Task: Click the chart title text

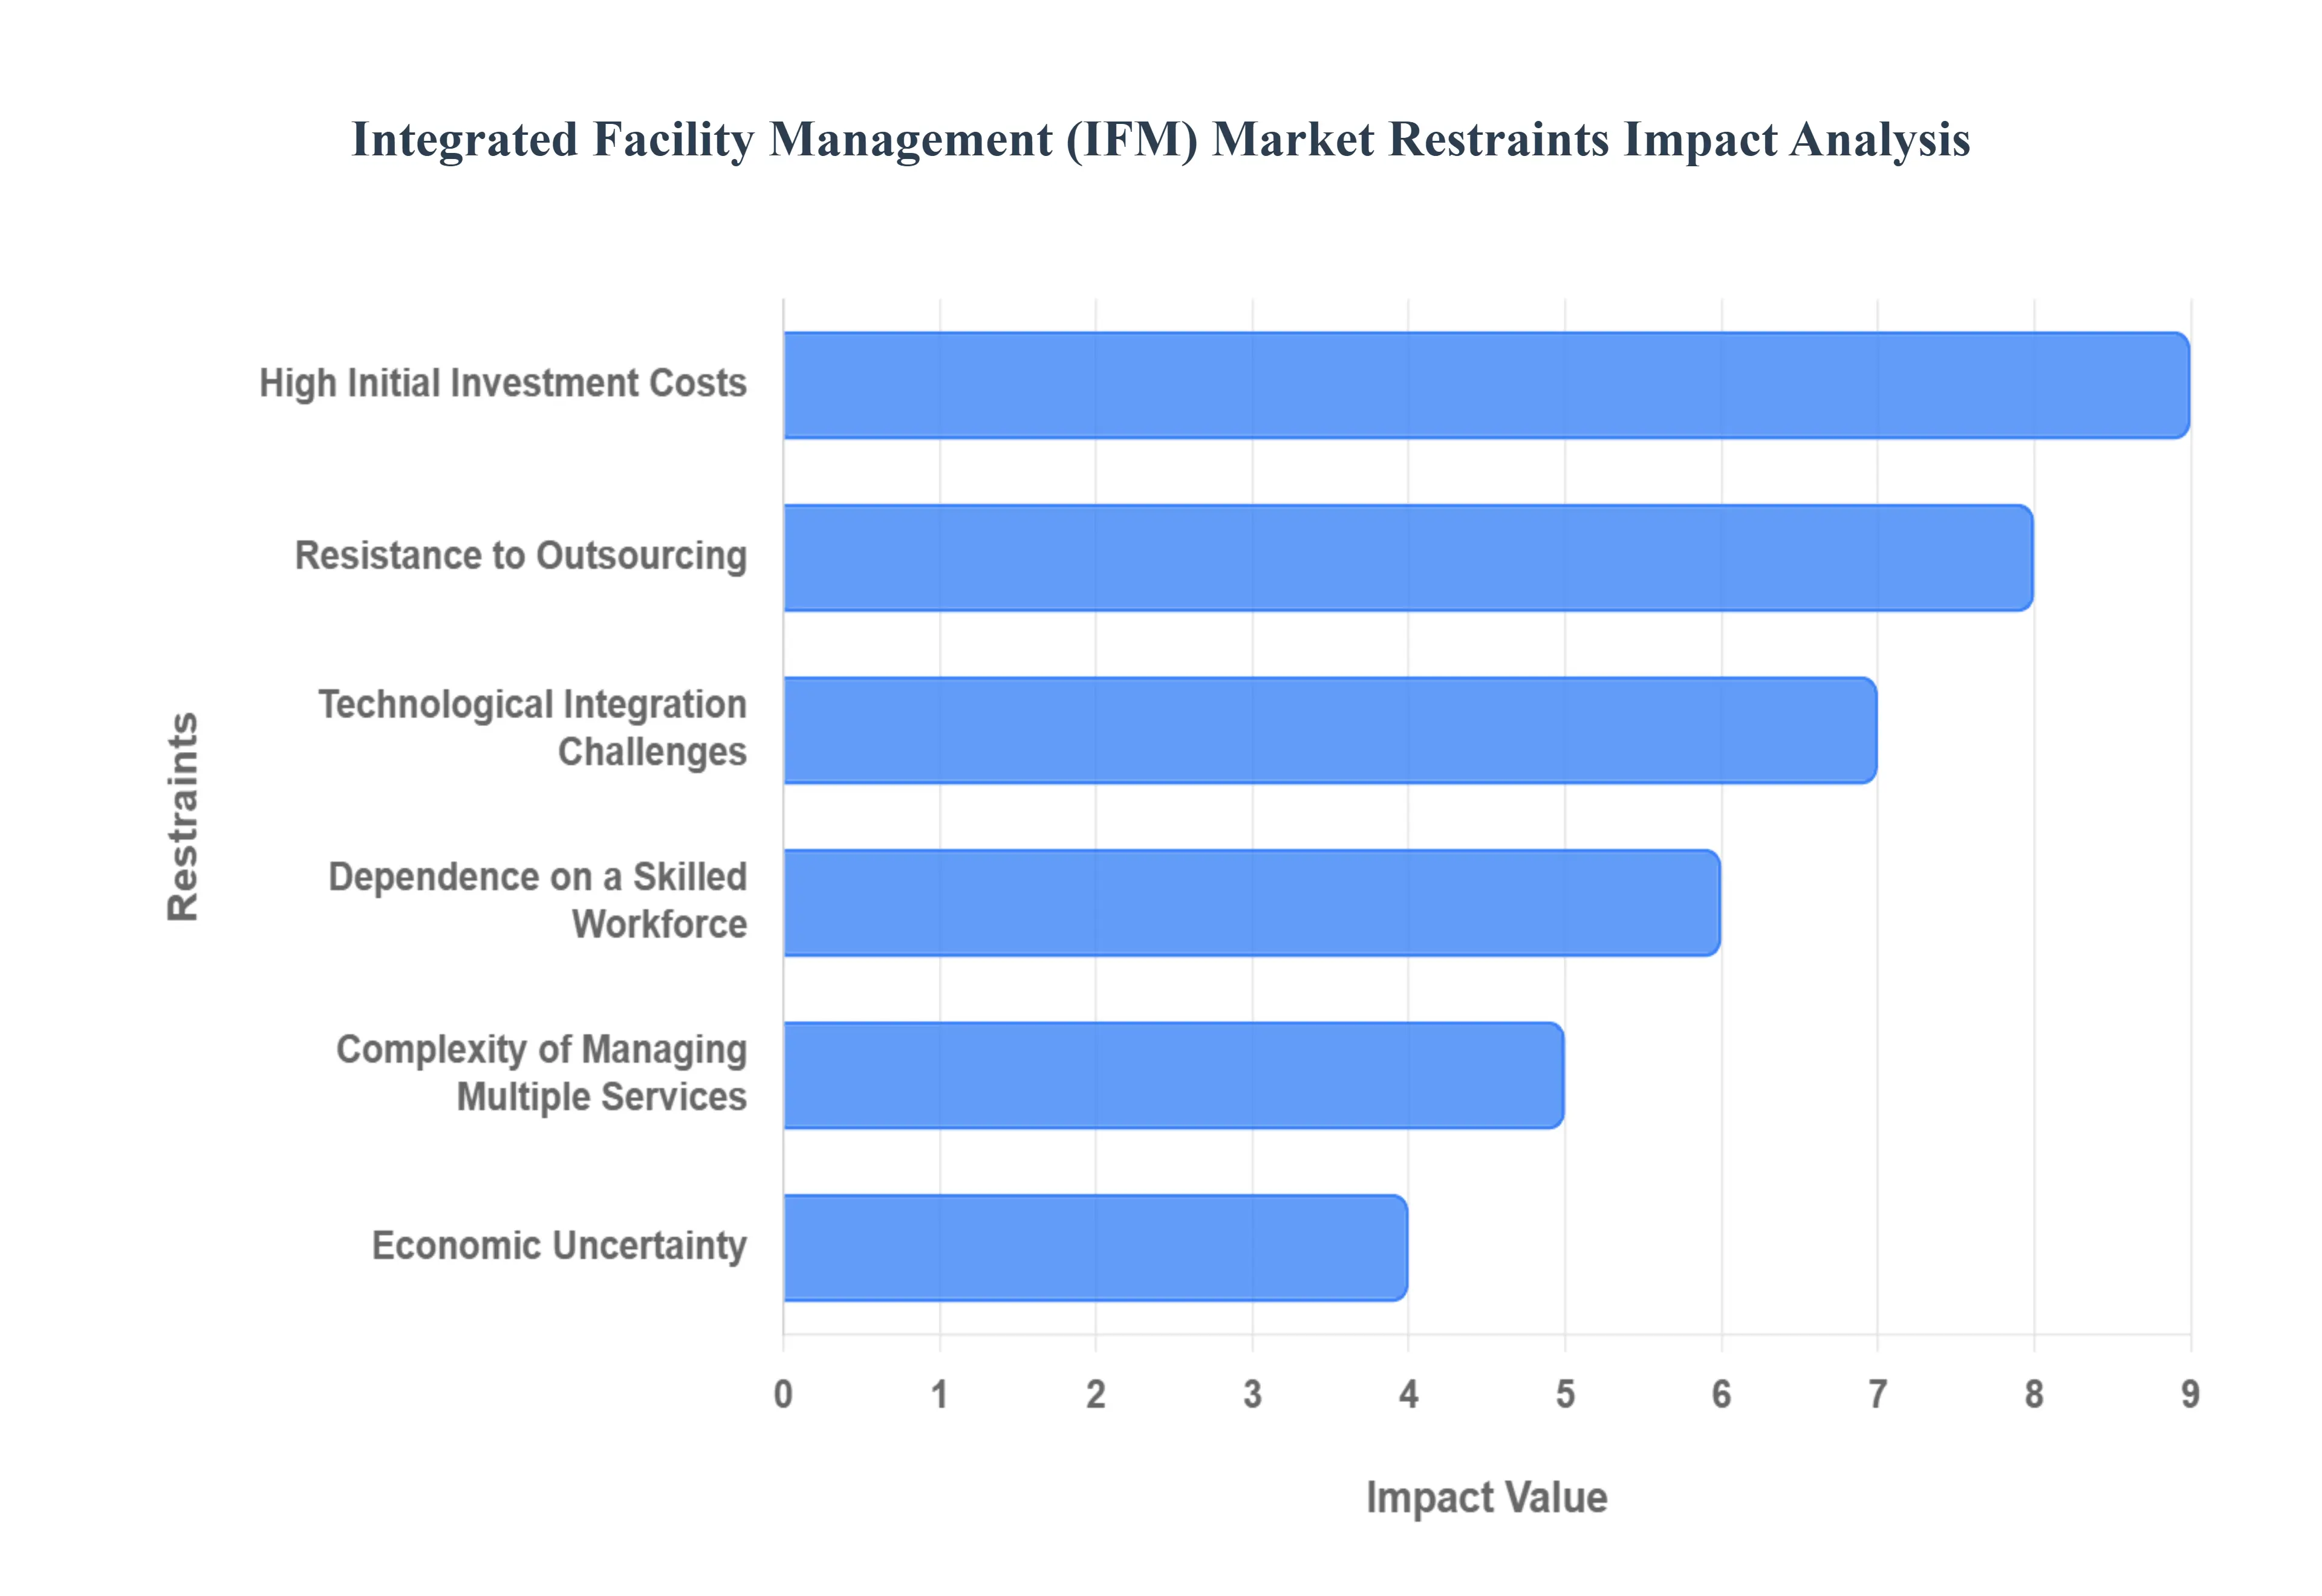Action: [1160, 139]
